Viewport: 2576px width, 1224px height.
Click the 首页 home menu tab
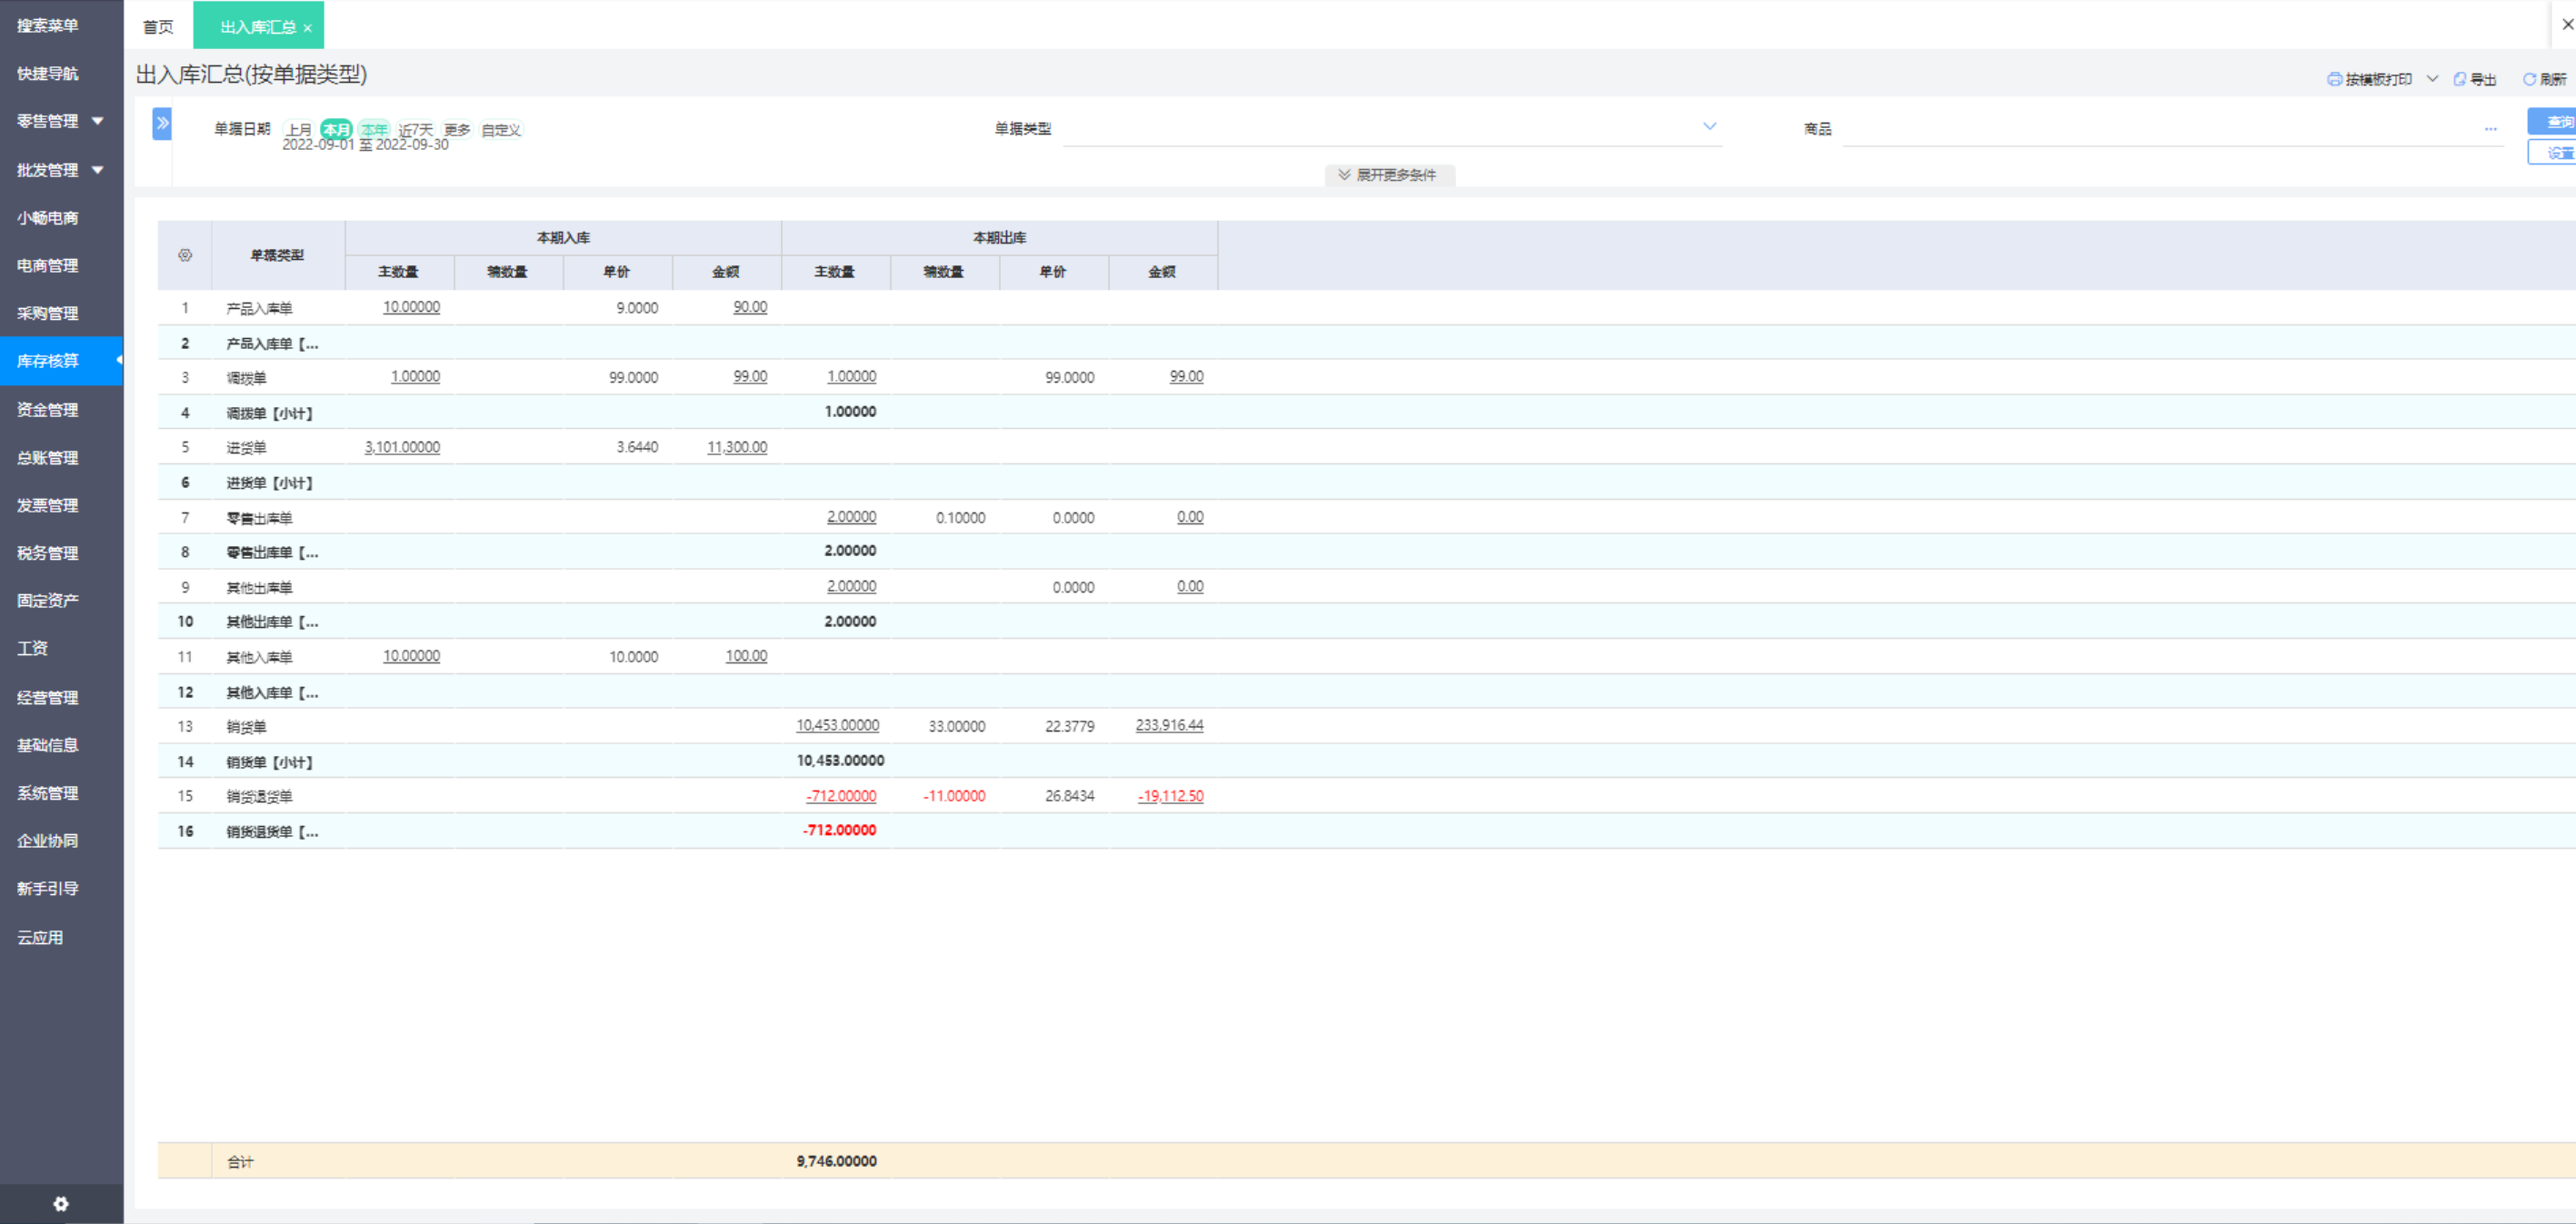(x=159, y=25)
